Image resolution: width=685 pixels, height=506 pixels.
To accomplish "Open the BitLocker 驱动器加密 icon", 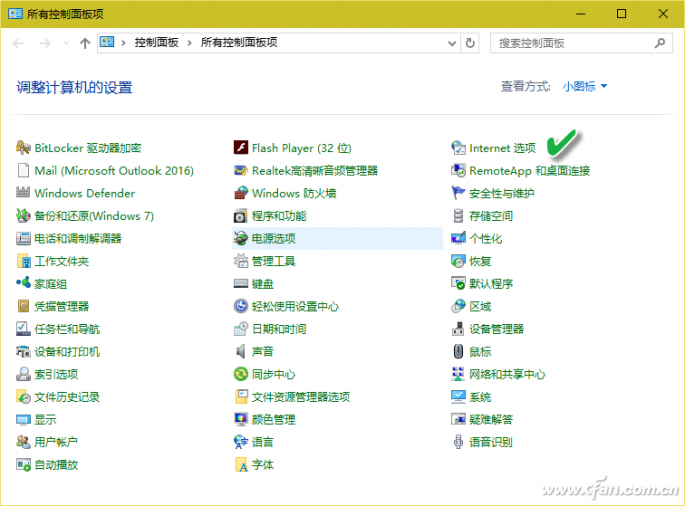I will click(x=24, y=148).
